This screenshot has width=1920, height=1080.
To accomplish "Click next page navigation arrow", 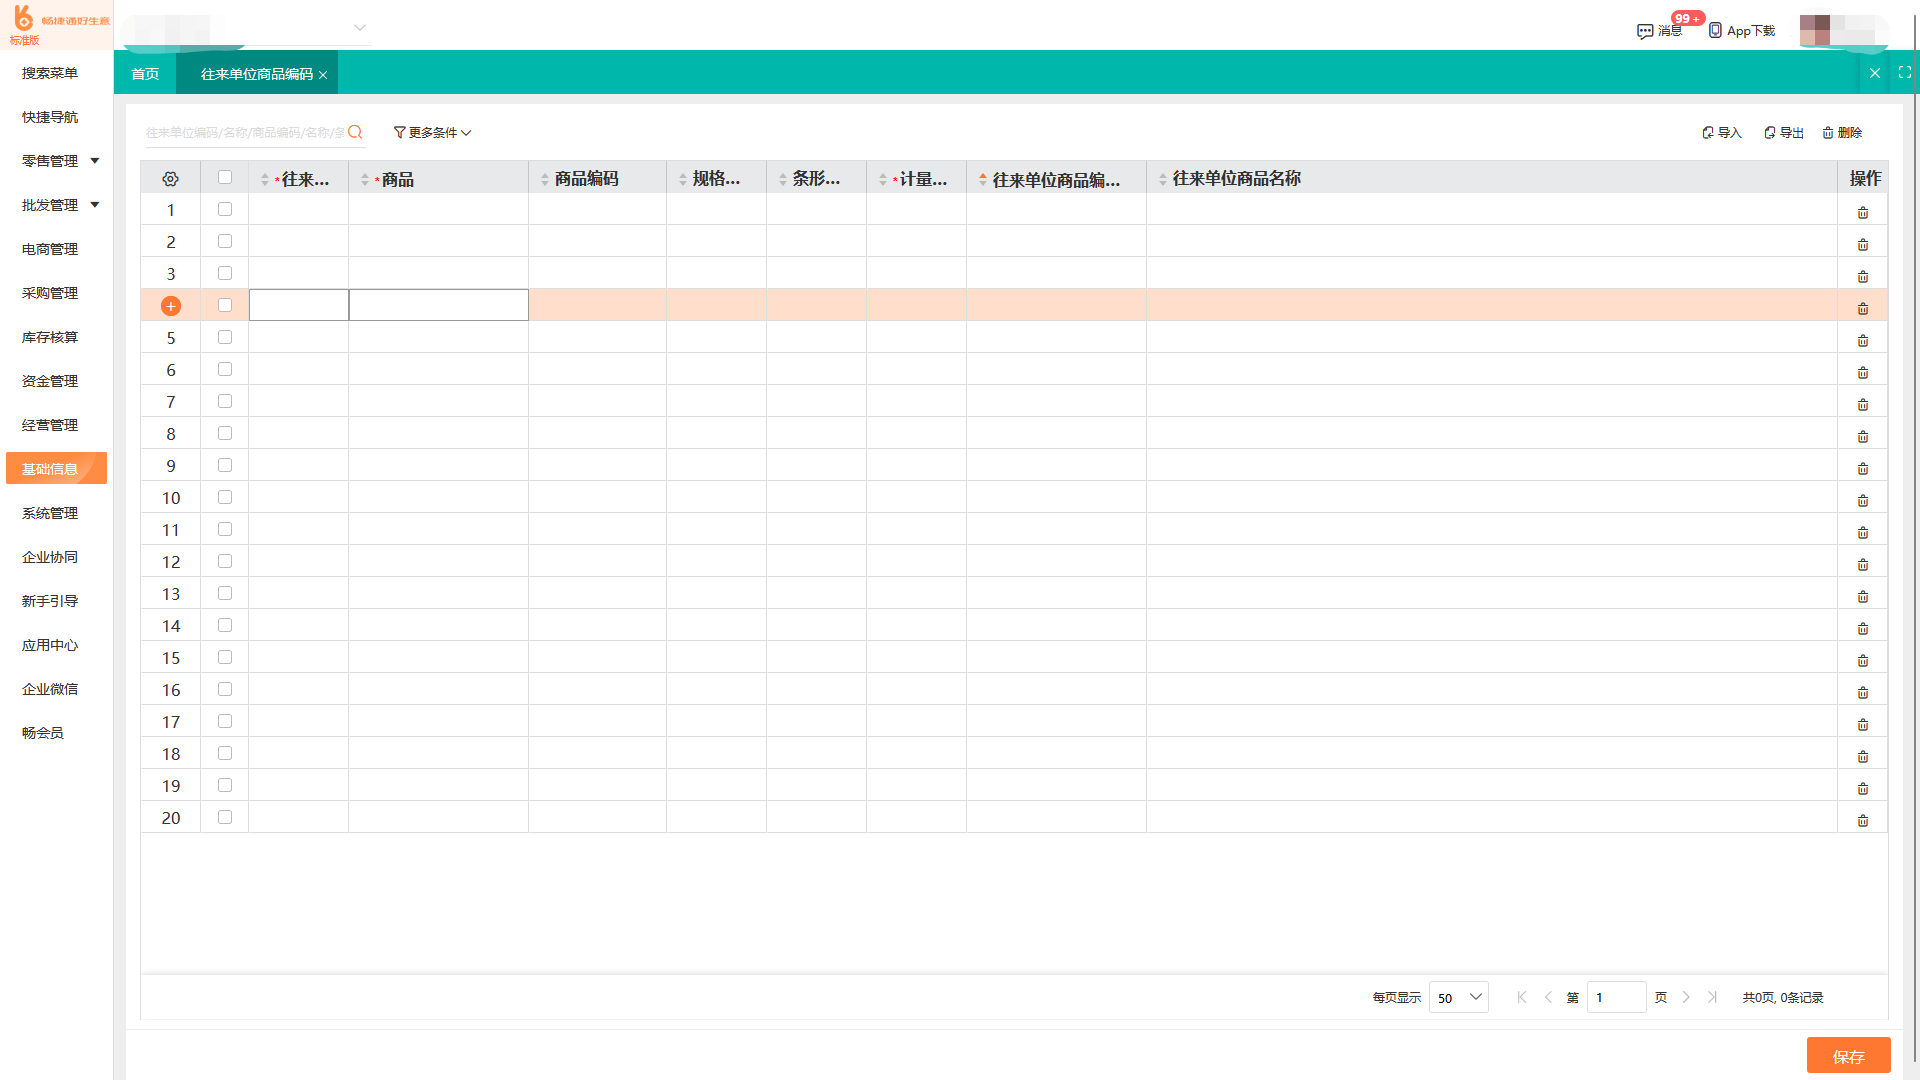I will point(1687,997).
